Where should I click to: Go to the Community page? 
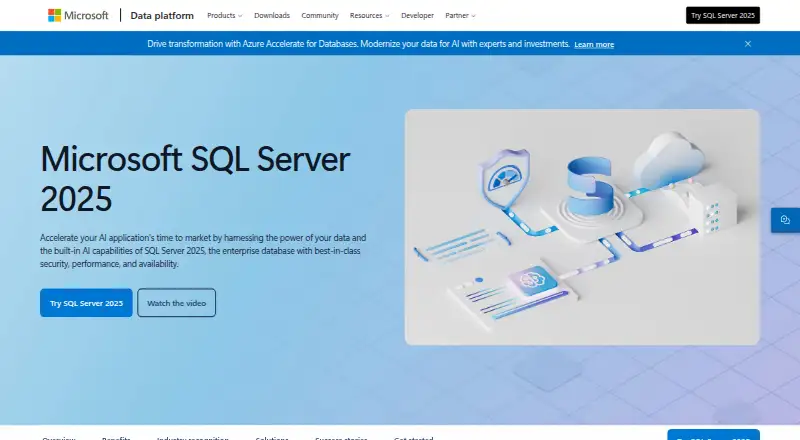pos(320,16)
